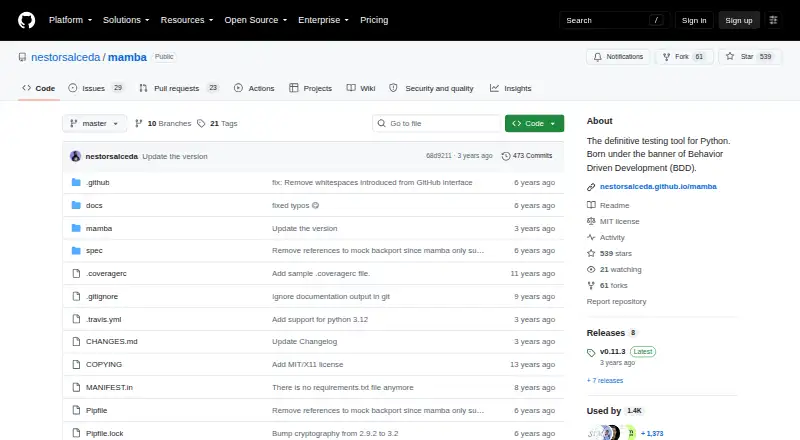
Task: Open Security and quality tab
Action: pyautogui.click(x=431, y=88)
